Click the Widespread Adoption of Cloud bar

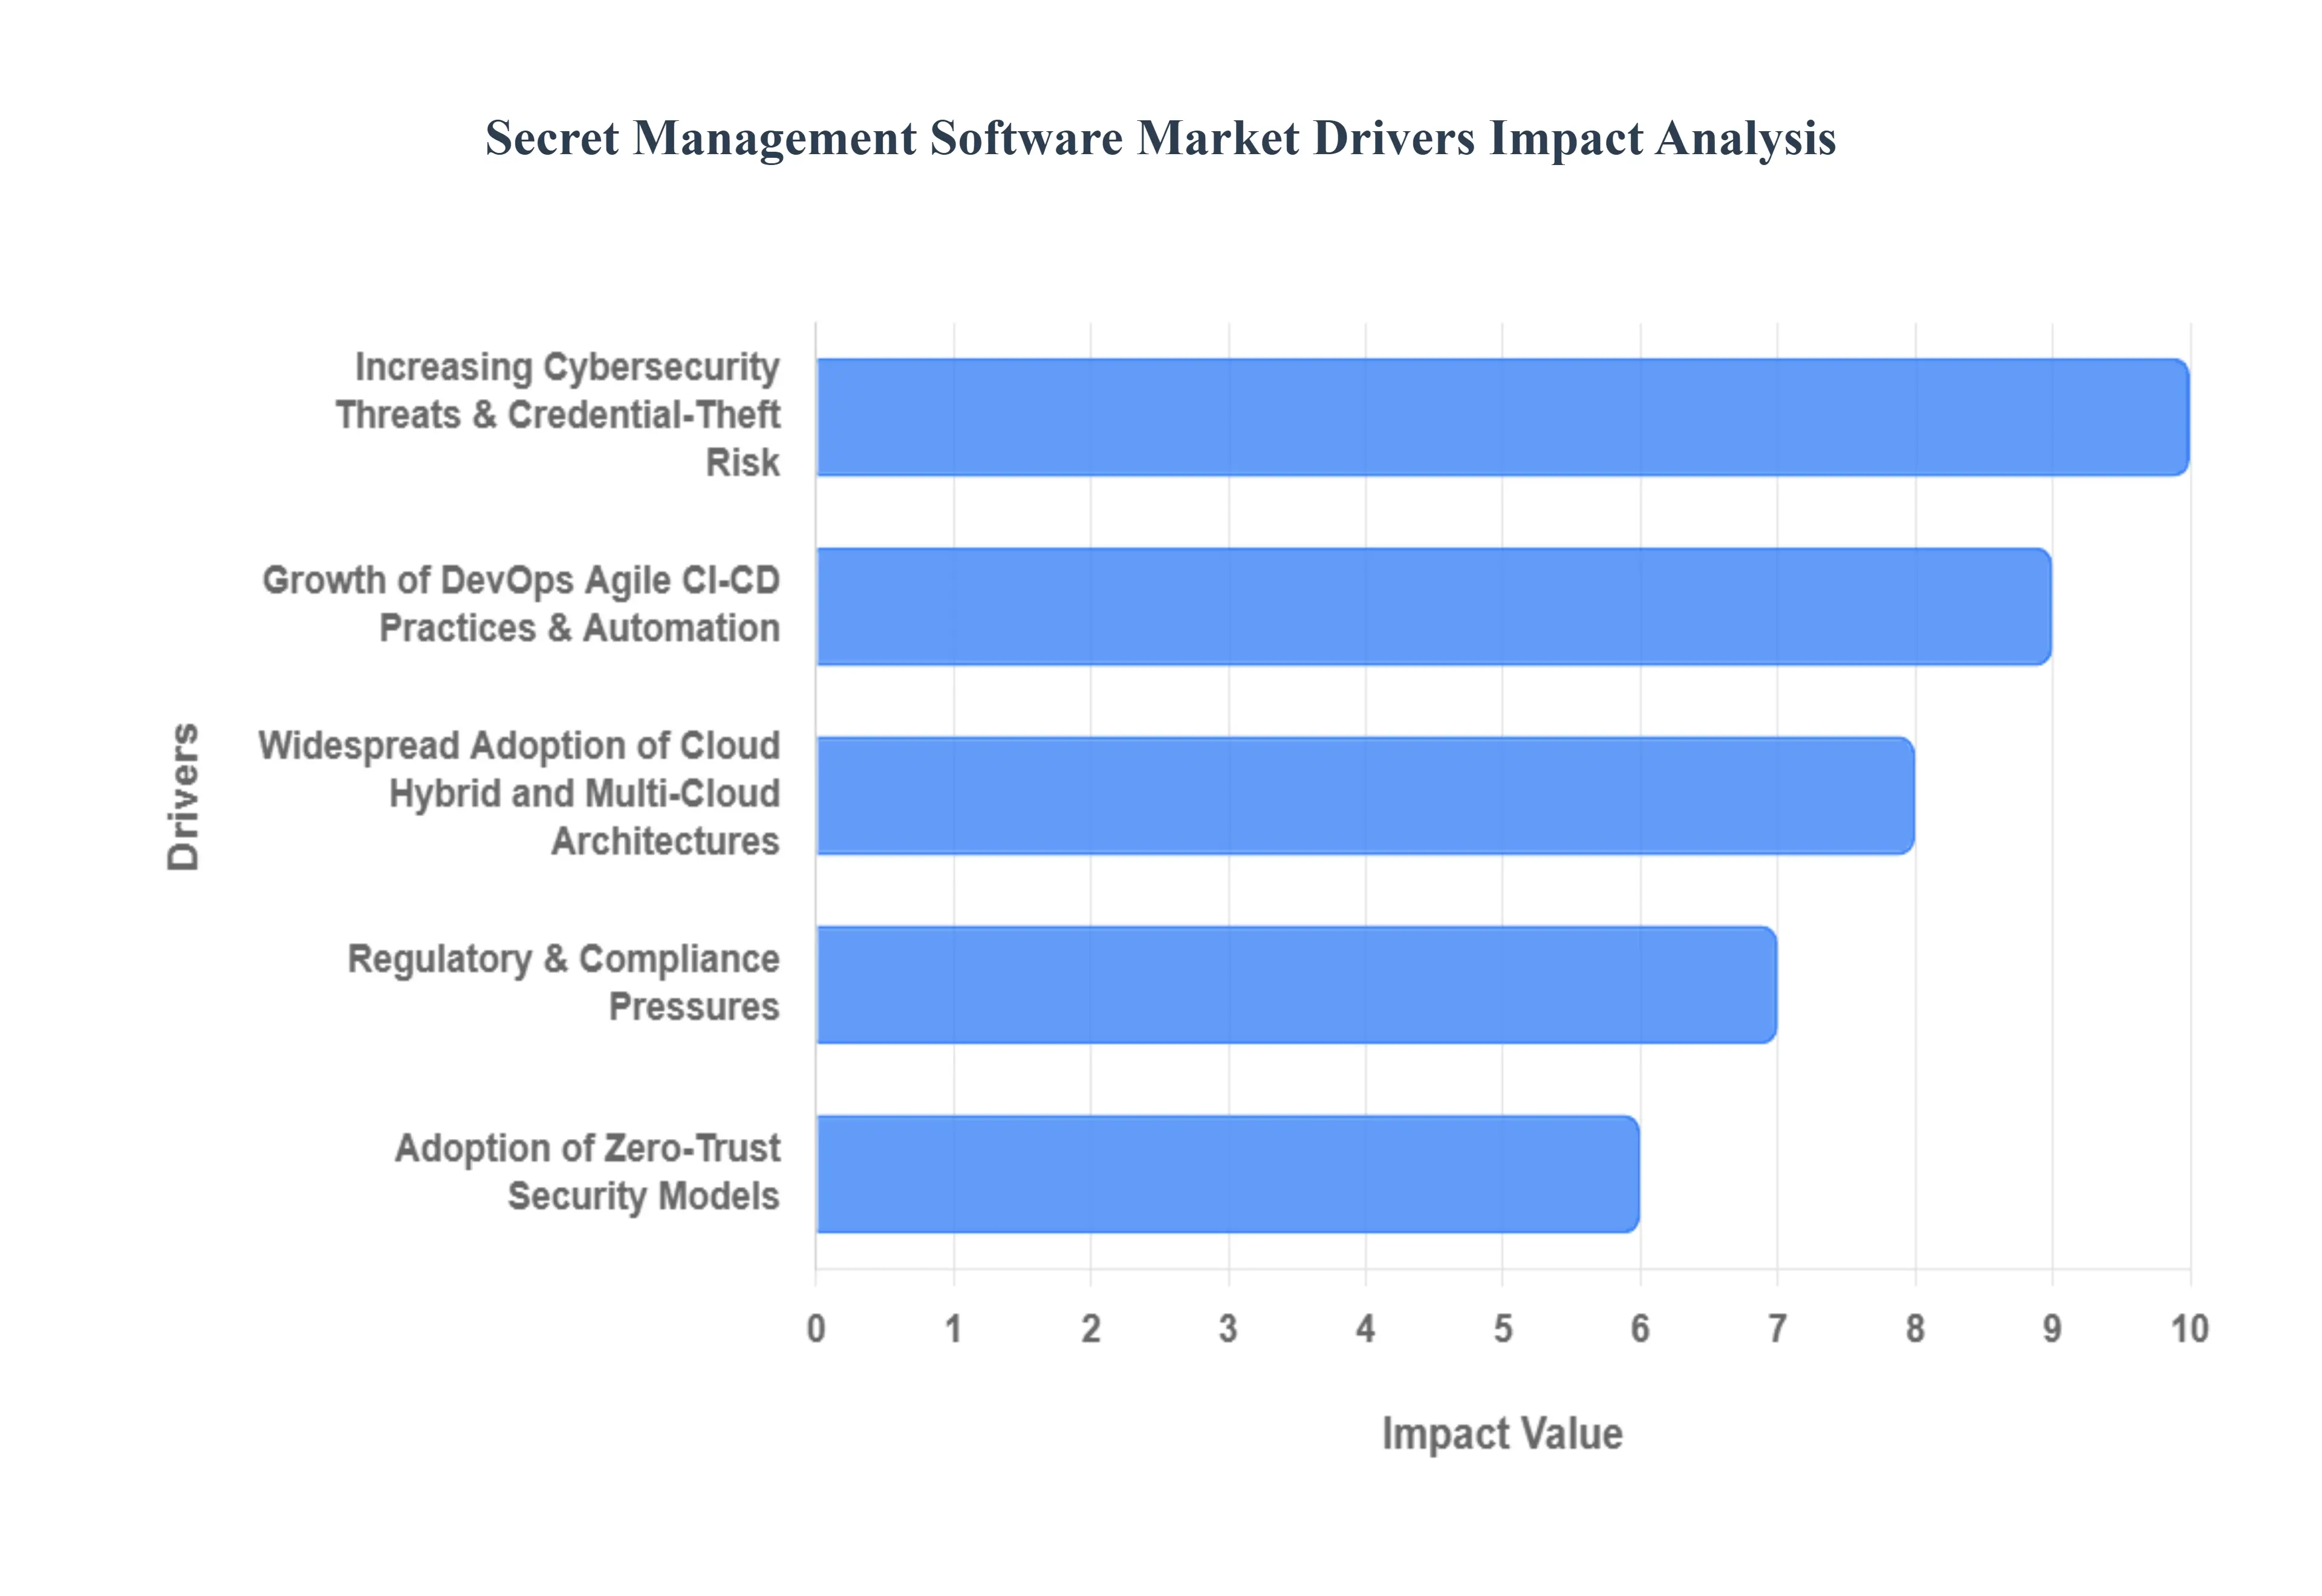[1364, 795]
